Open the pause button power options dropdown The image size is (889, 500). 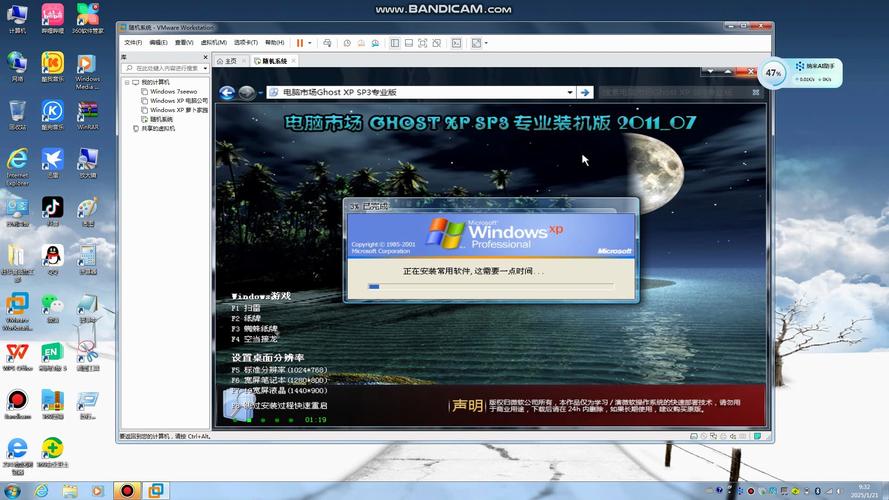click(310, 43)
